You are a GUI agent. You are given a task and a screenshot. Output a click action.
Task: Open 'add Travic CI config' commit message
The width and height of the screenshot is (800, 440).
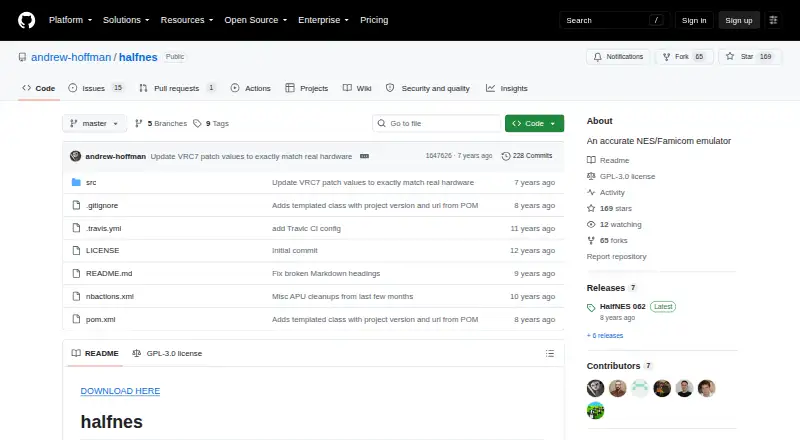pyautogui.click(x=306, y=228)
